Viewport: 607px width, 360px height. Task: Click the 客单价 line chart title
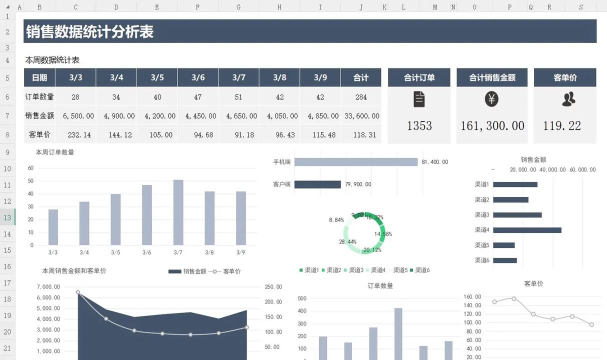533,284
